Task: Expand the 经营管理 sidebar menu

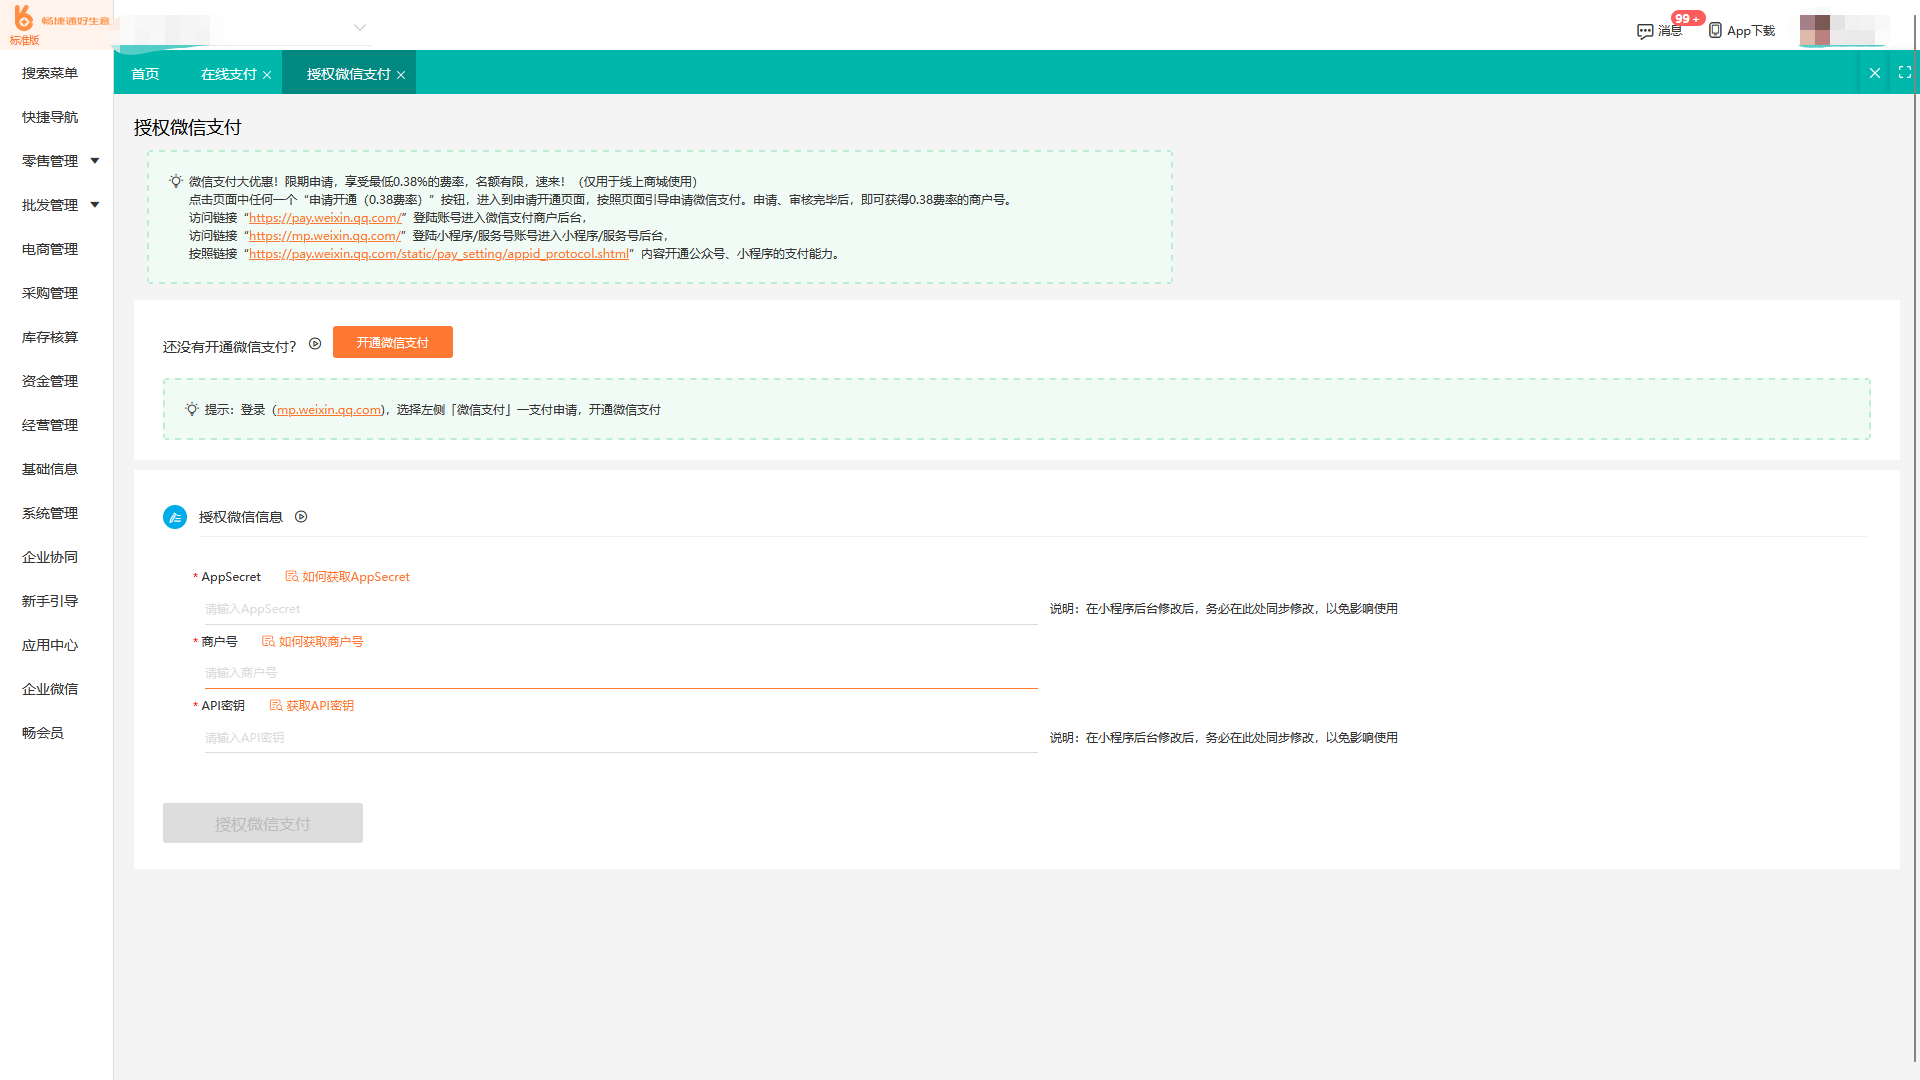Action: pyautogui.click(x=50, y=425)
